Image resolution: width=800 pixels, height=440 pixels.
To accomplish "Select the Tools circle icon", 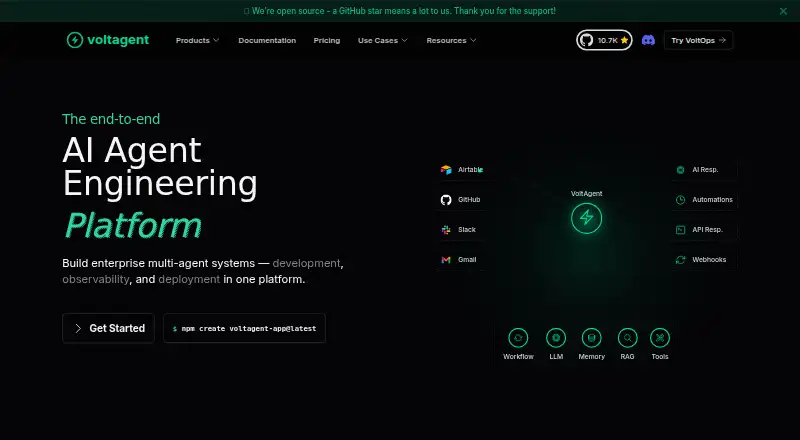I will coord(660,337).
